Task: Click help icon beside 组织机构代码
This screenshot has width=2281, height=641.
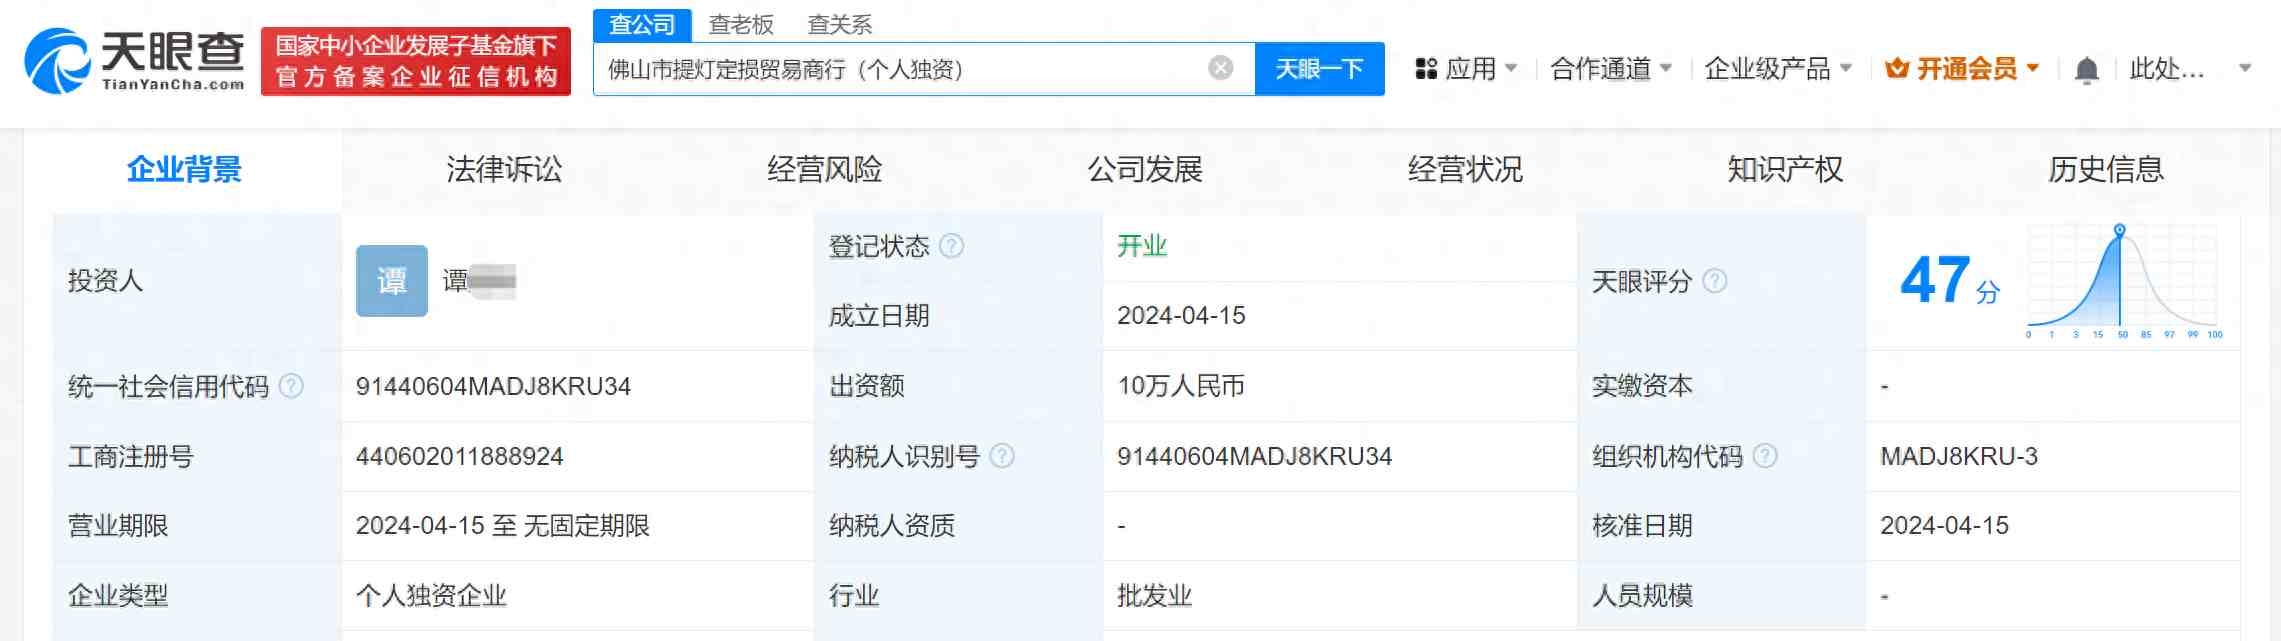Action: (x=1765, y=456)
